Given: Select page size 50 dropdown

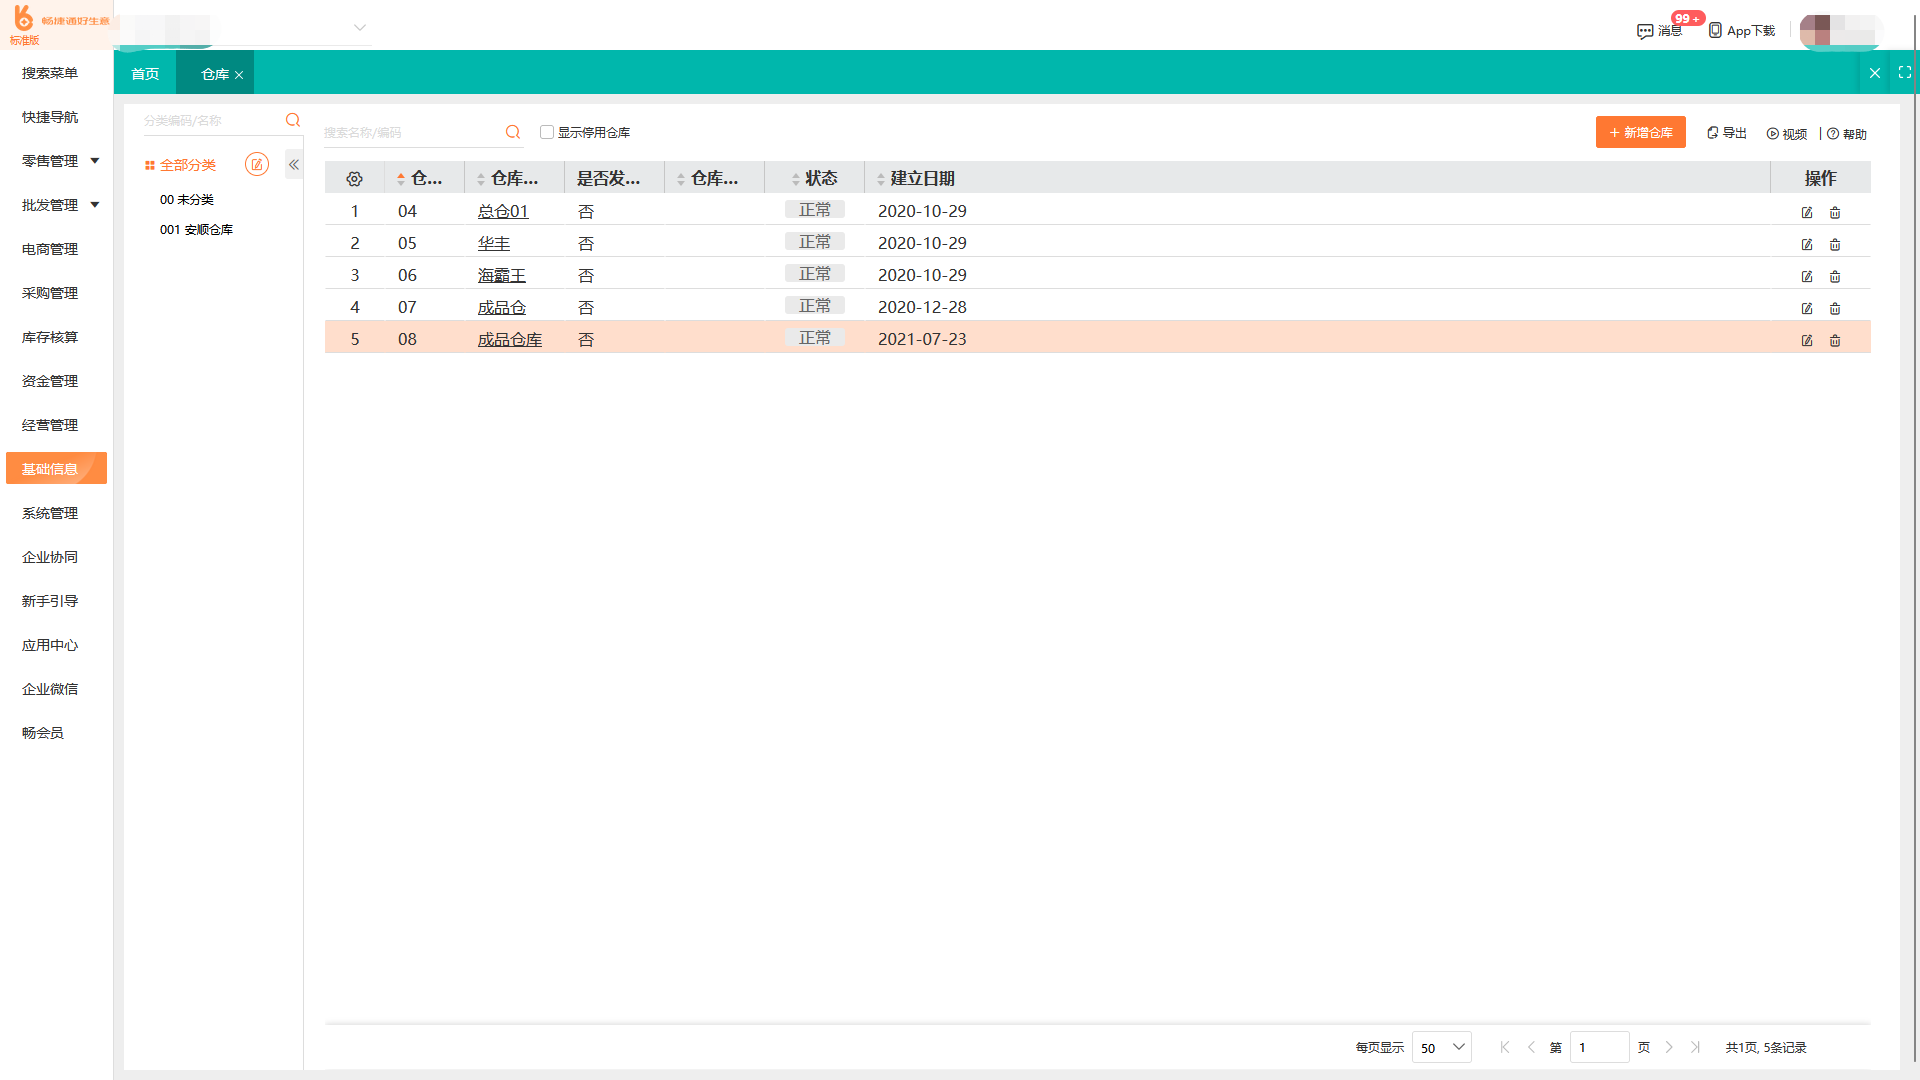Looking at the screenshot, I should pos(1439,1047).
